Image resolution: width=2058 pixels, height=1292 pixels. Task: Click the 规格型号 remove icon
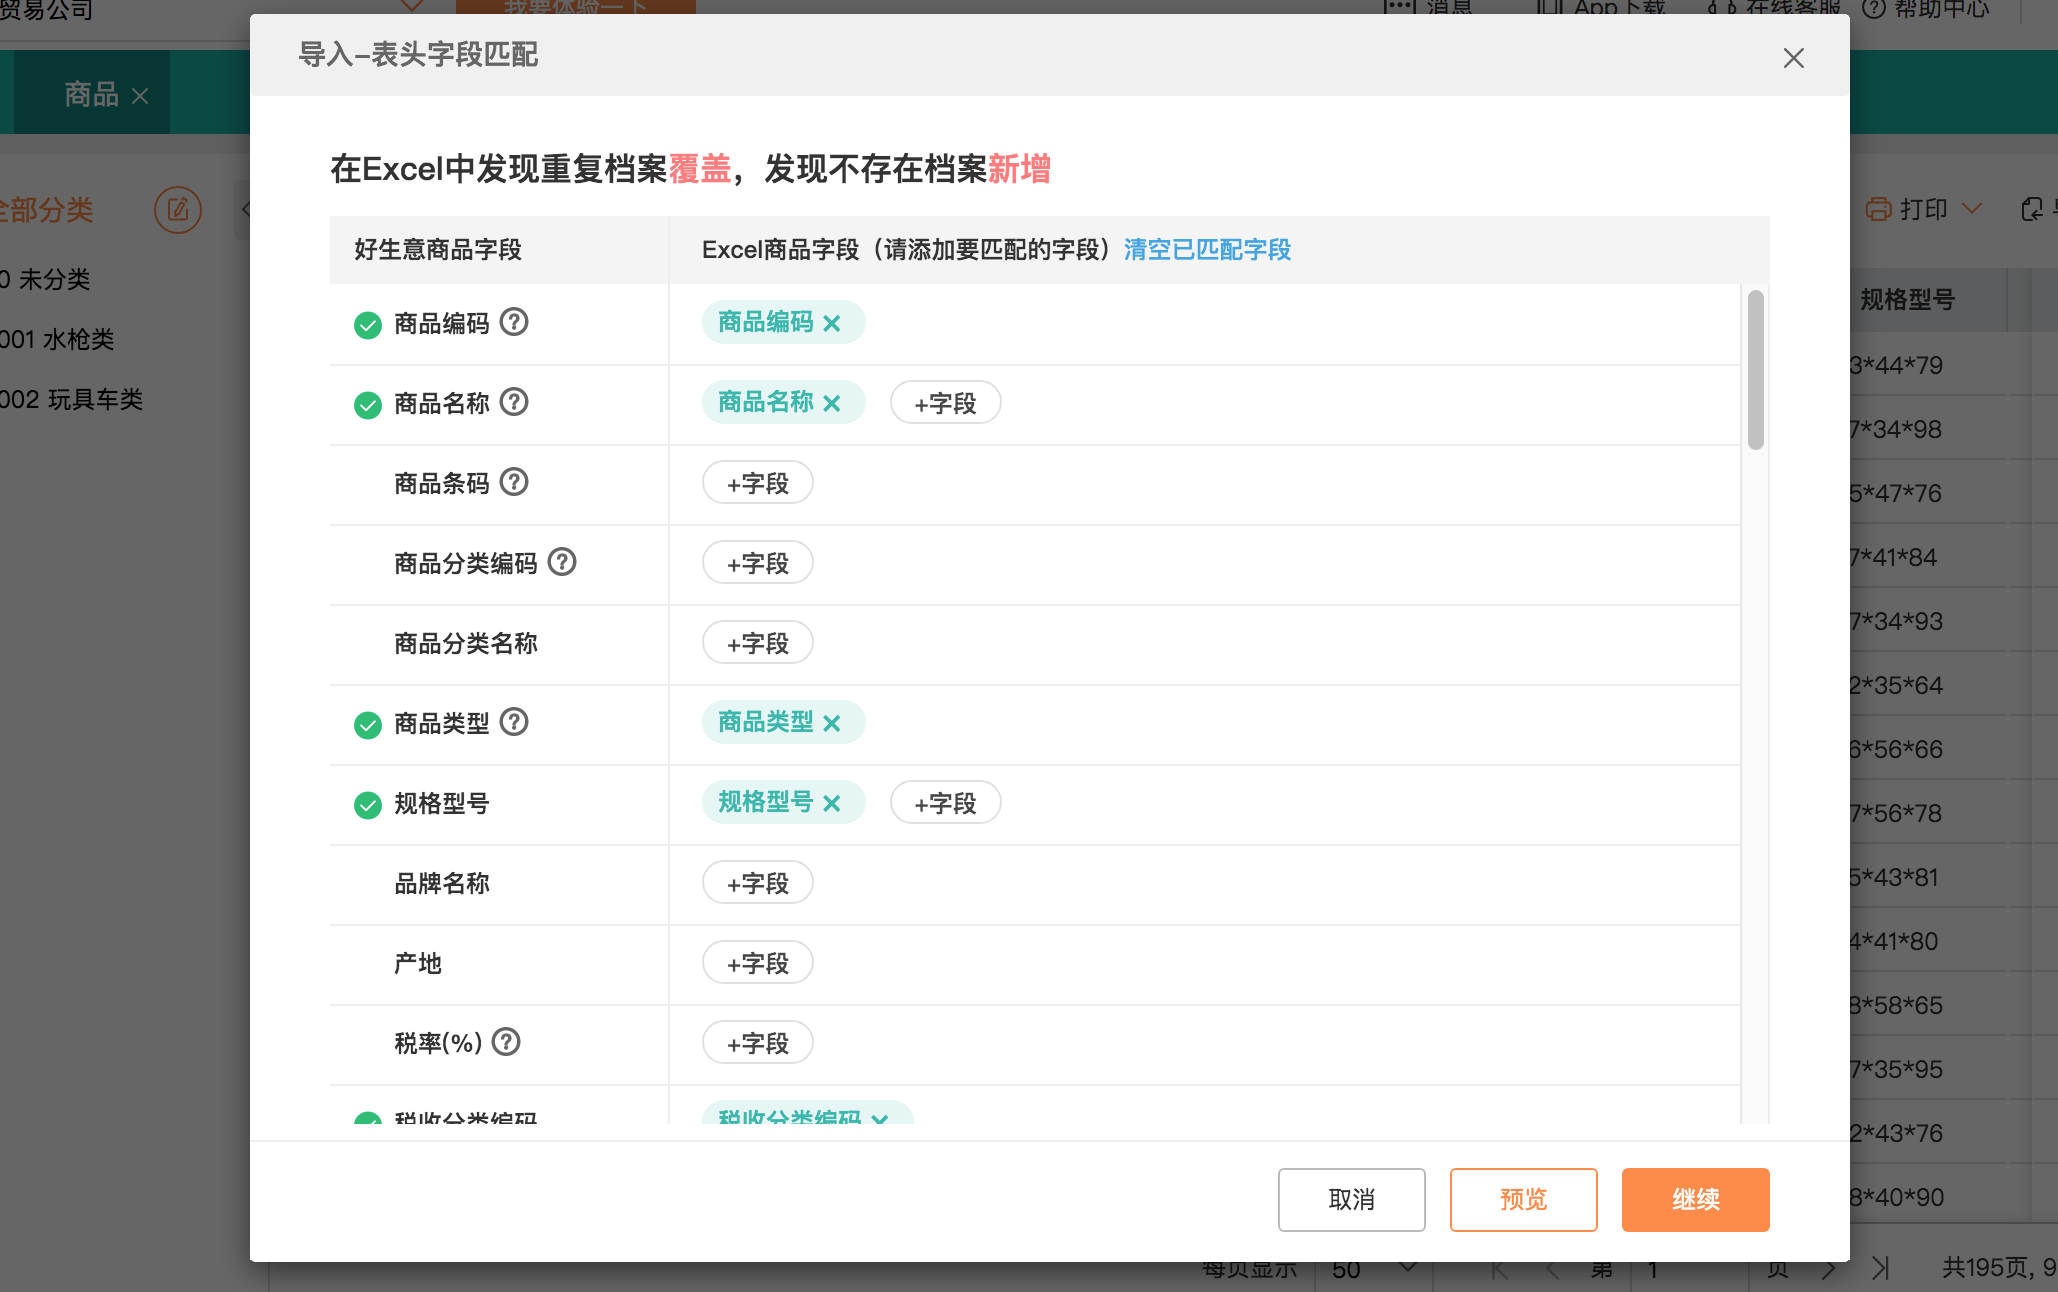click(832, 804)
